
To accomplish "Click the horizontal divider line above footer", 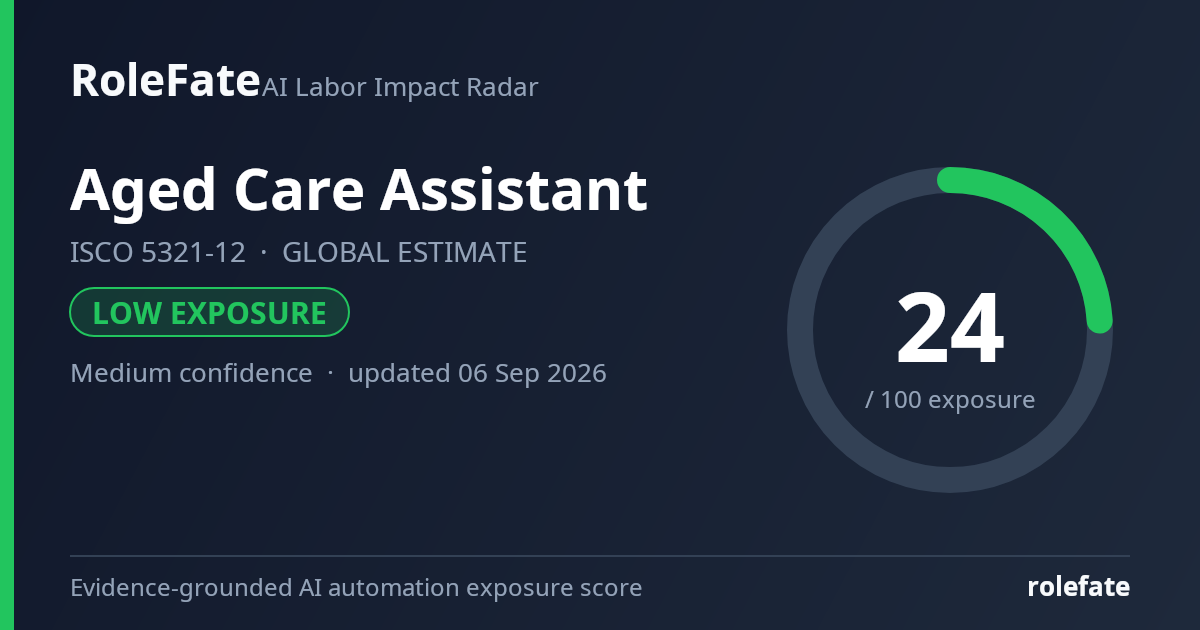I will click(x=600, y=556).
